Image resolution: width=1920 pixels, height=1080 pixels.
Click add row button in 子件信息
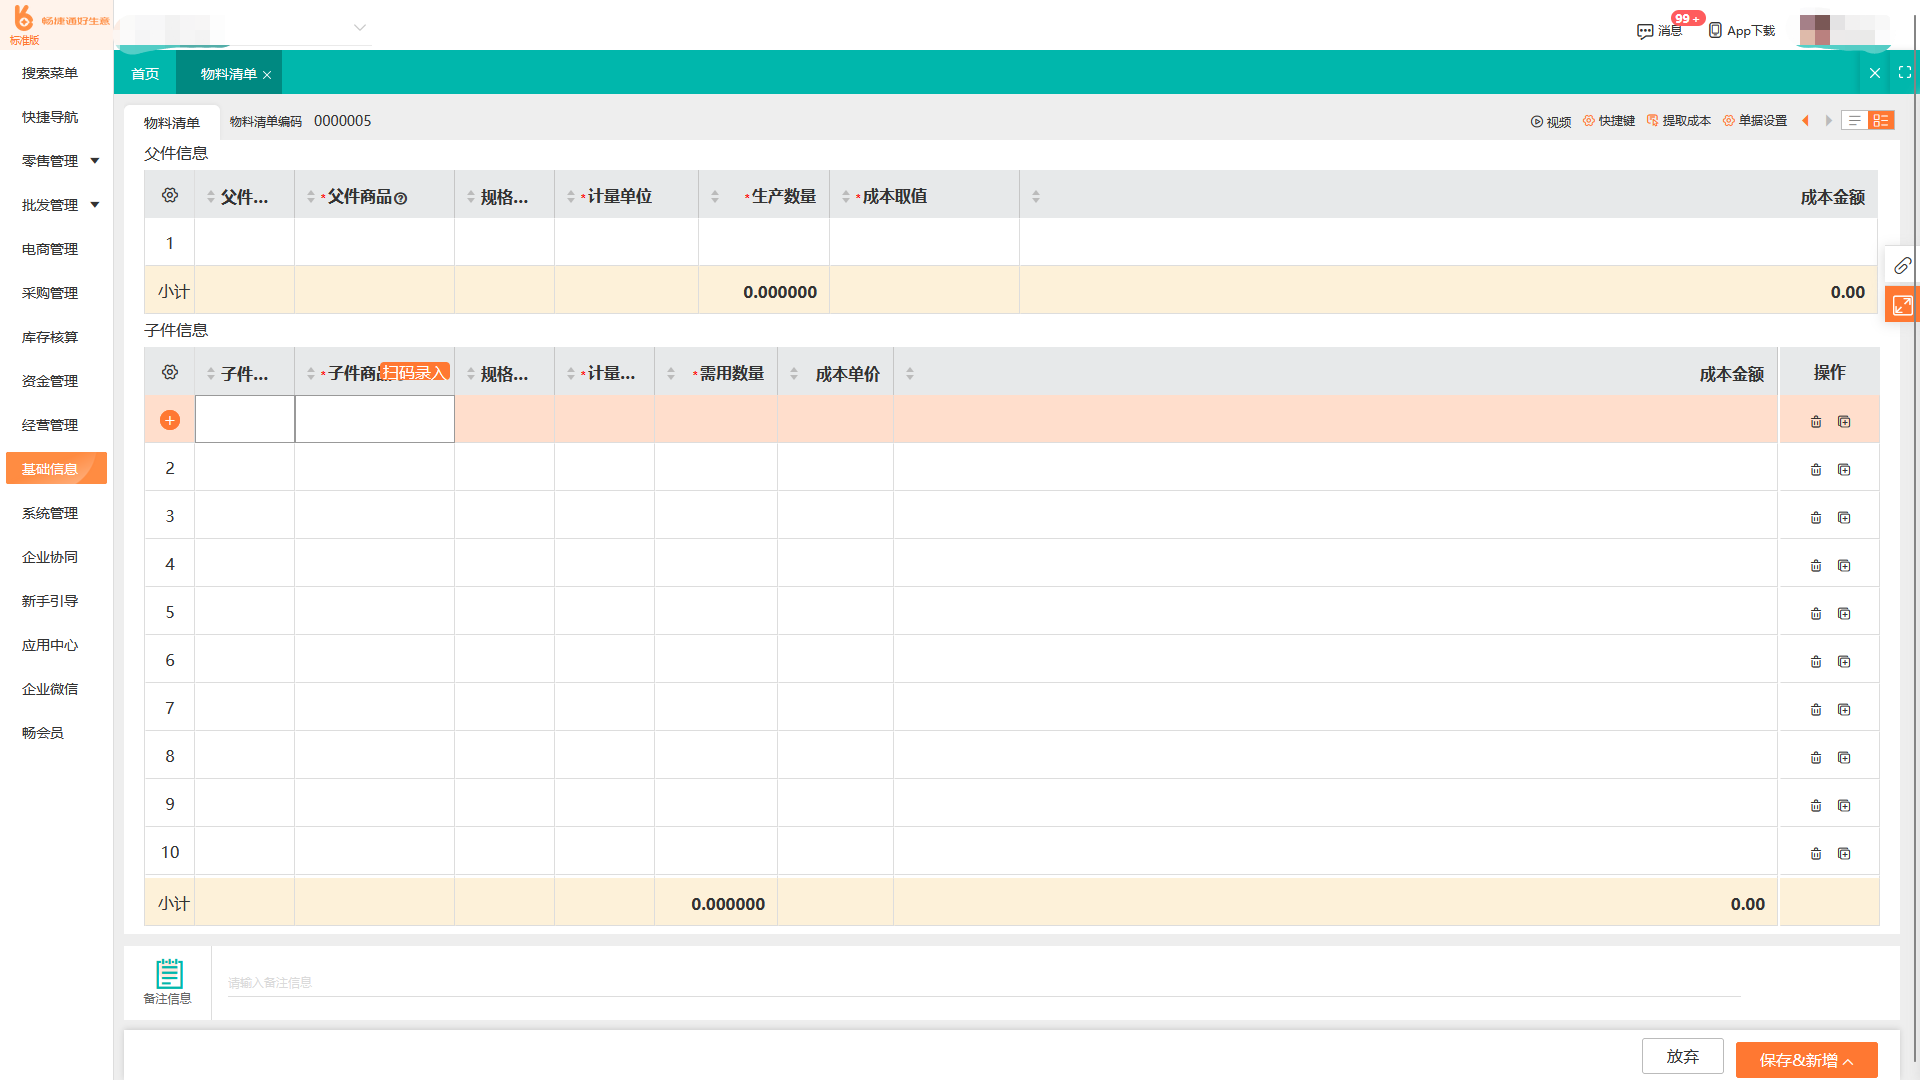click(x=169, y=421)
